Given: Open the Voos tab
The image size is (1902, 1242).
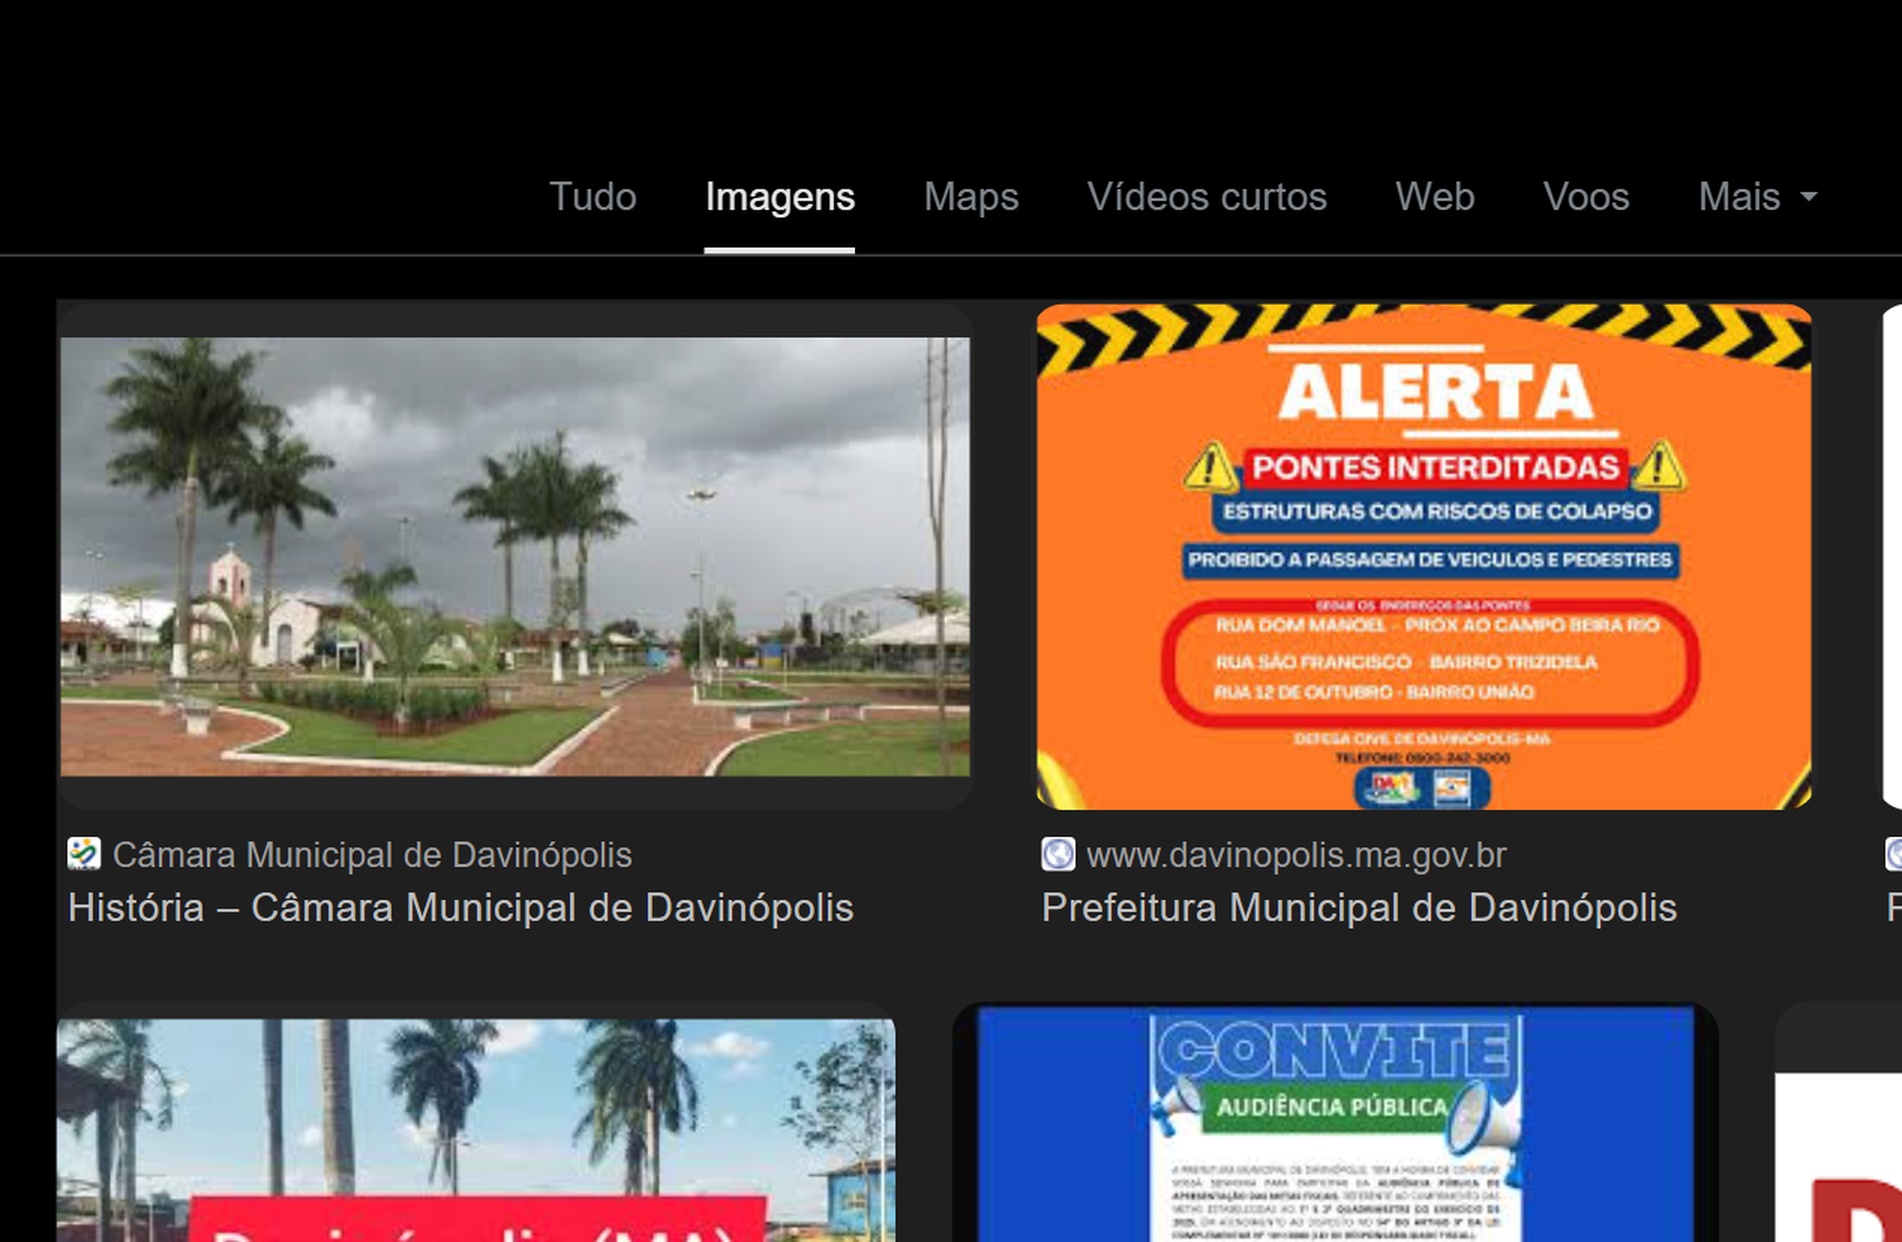Looking at the screenshot, I should (1586, 197).
